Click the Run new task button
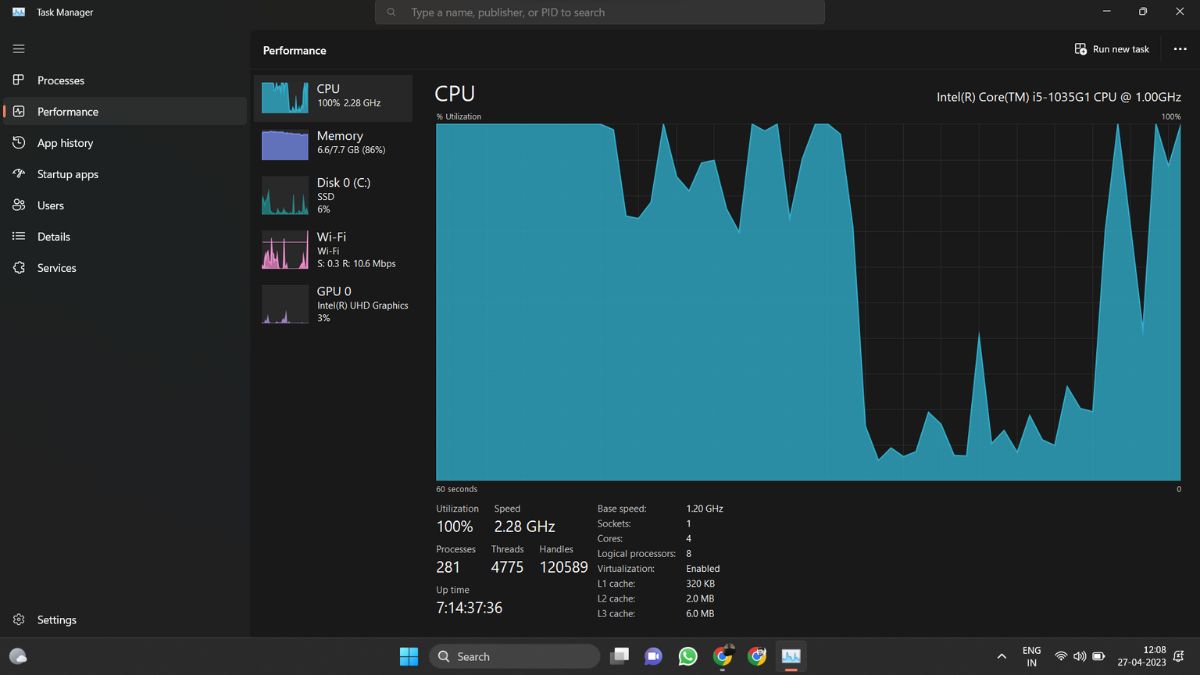This screenshot has width=1200, height=675. click(x=1111, y=48)
